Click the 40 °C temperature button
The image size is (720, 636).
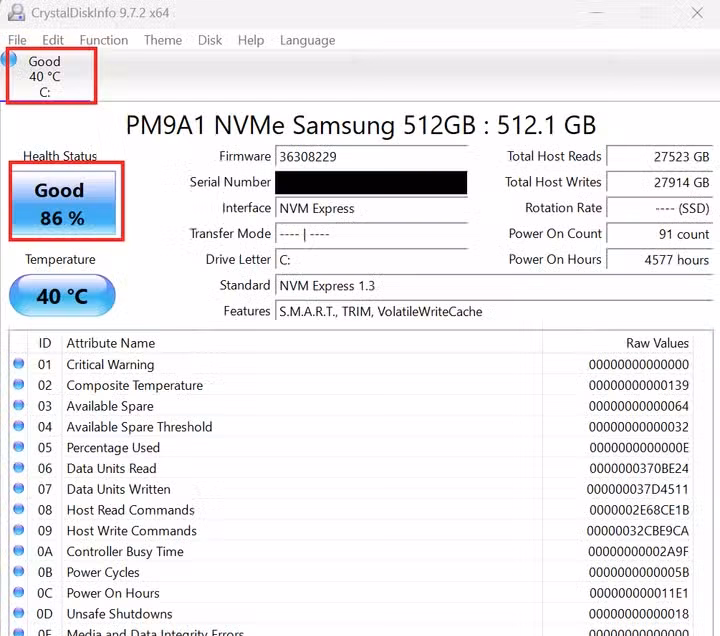coord(62,296)
